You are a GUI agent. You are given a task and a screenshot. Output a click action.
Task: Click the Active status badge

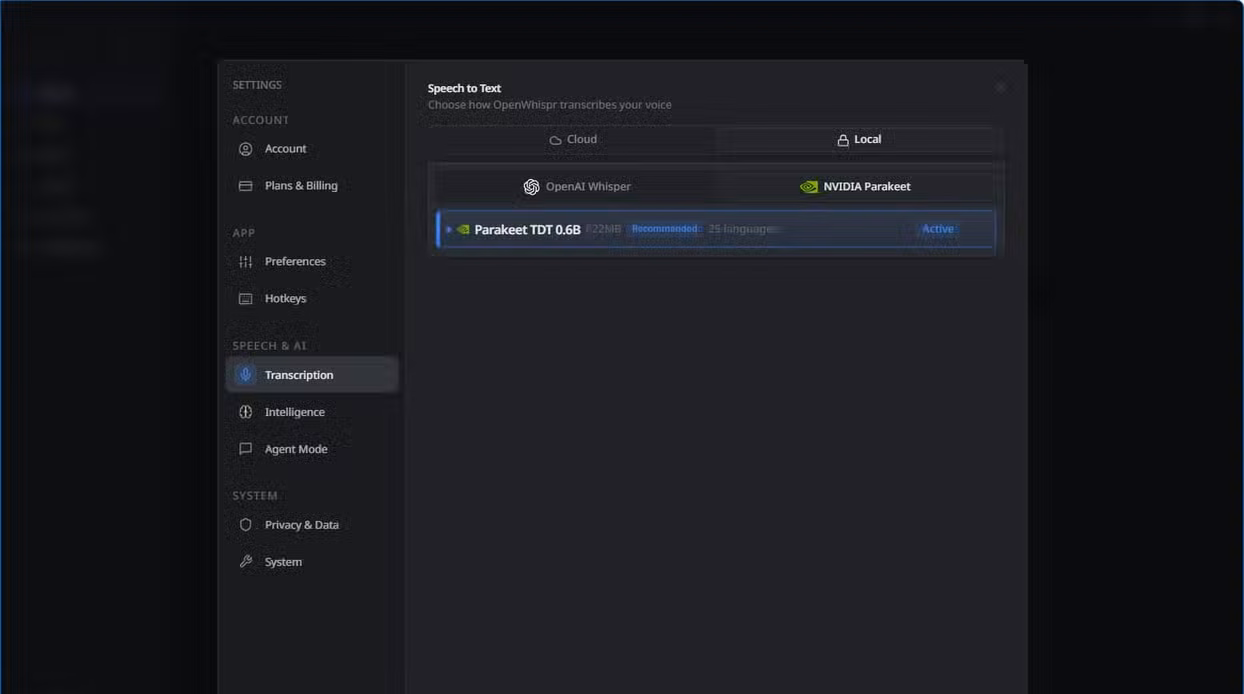click(938, 229)
